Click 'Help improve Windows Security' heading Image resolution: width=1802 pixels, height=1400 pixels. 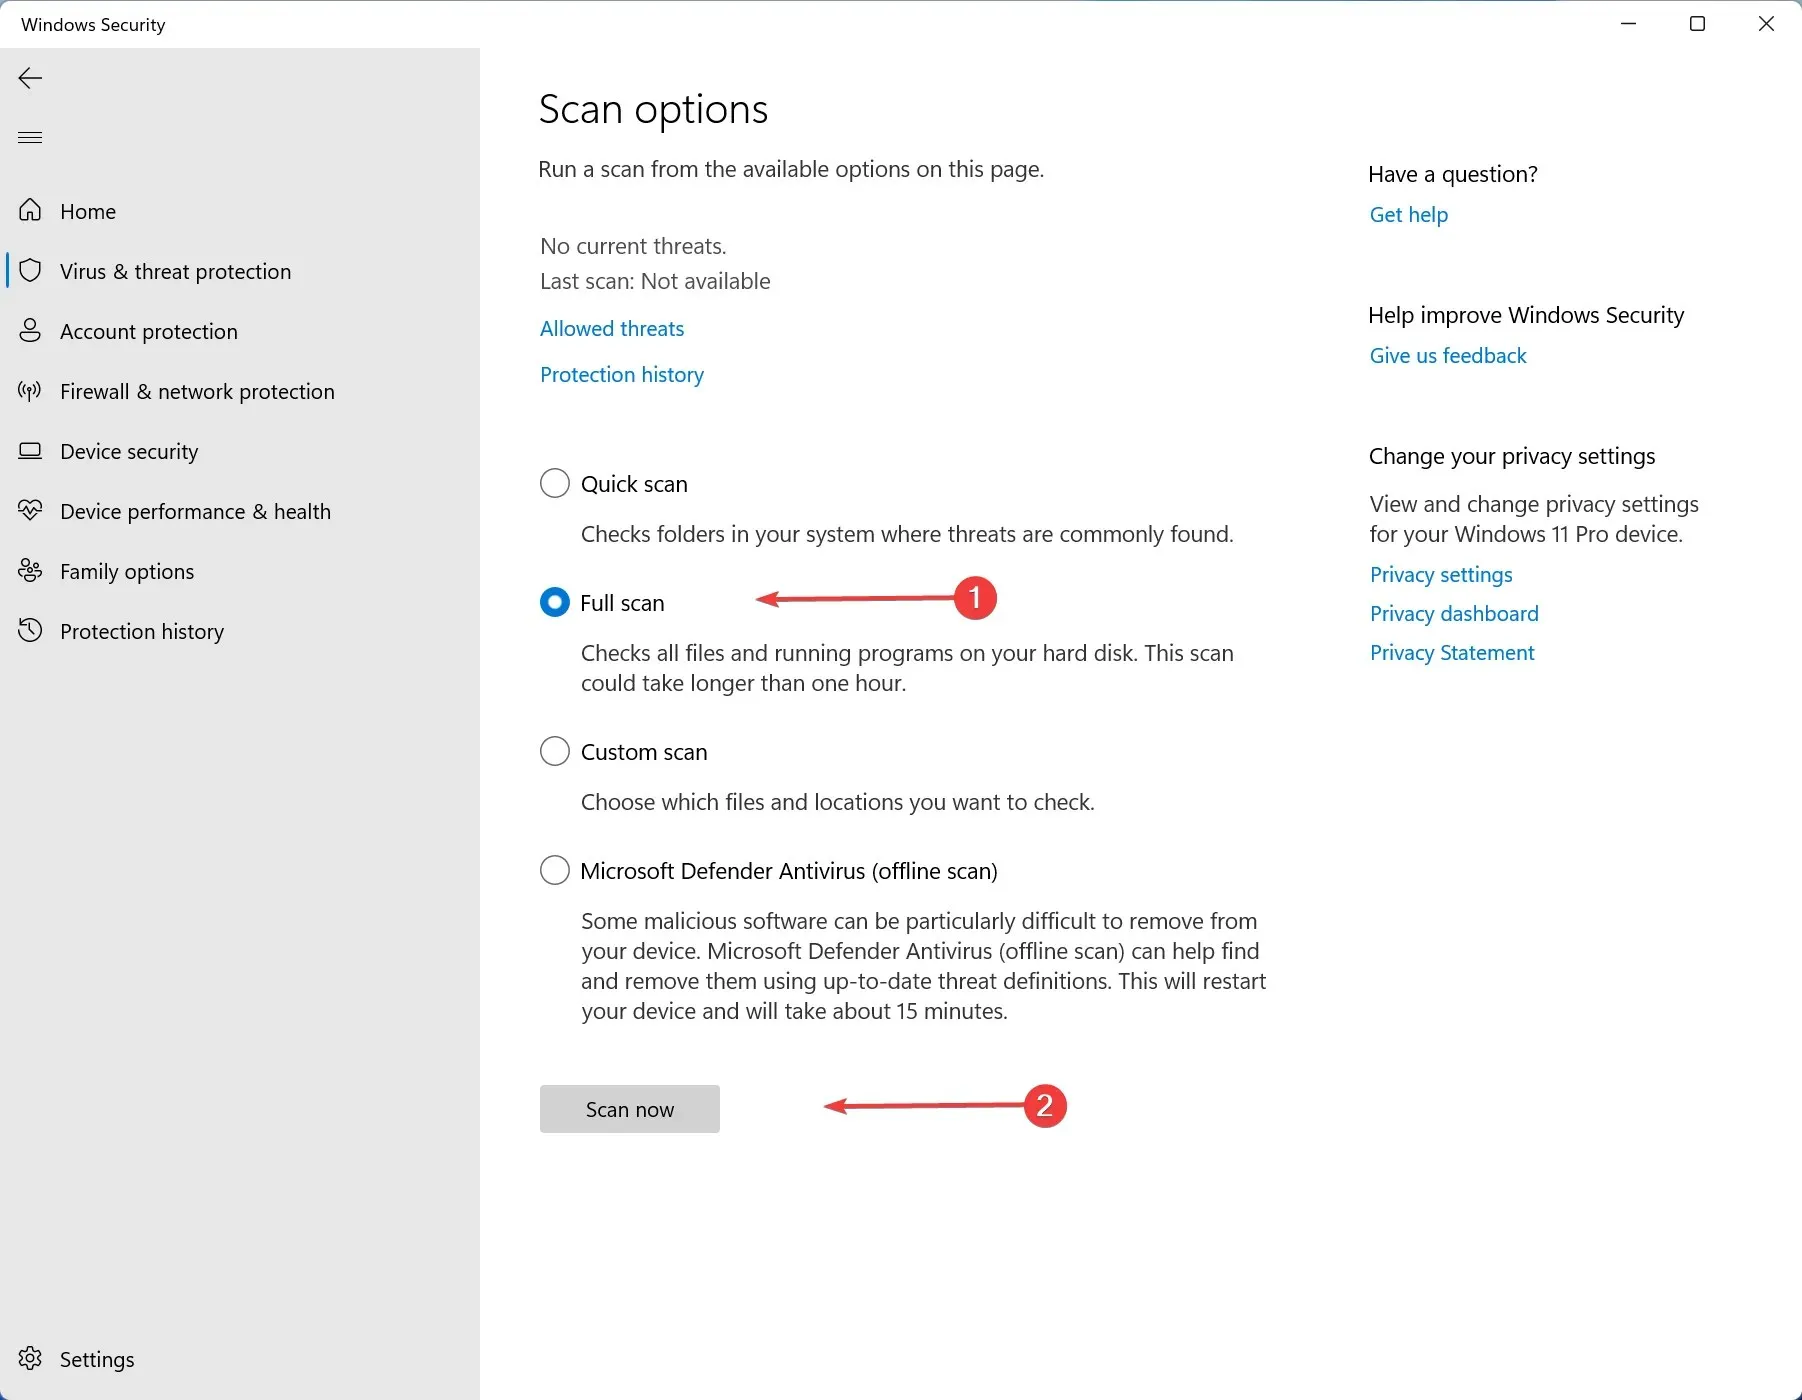(x=1526, y=315)
